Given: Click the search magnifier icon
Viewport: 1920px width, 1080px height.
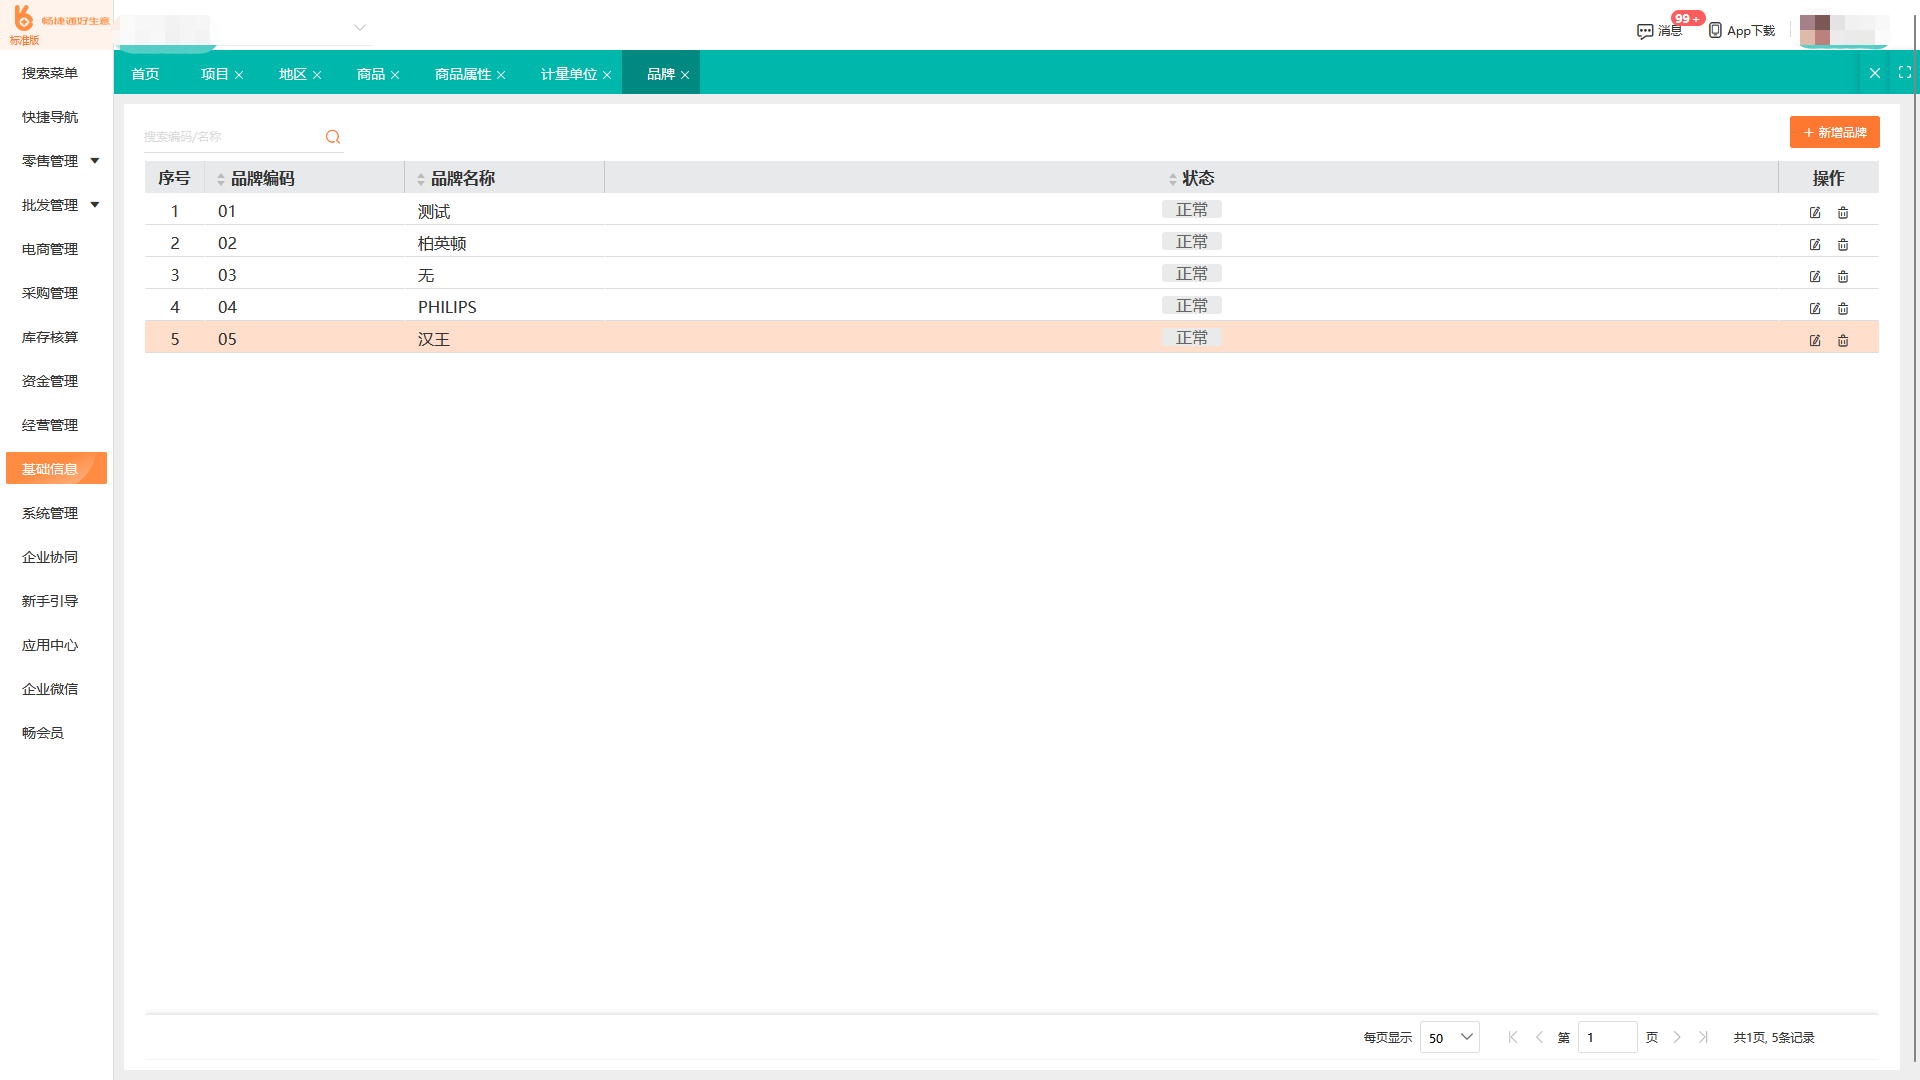Looking at the screenshot, I should click(334, 136).
